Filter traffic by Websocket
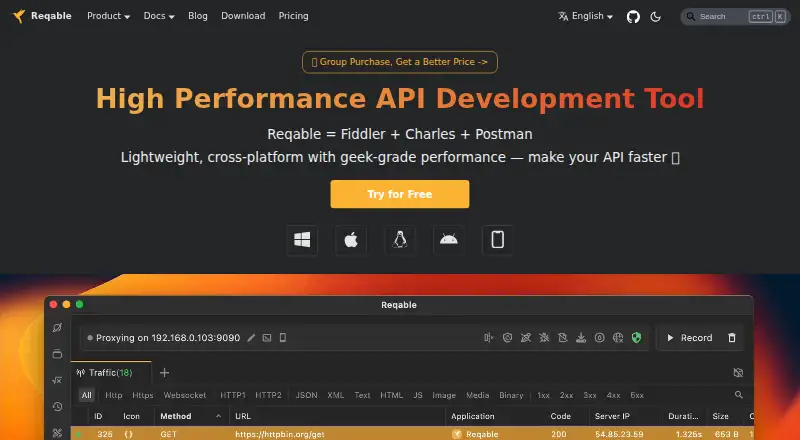This screenshot has height=440, width=800. point(185,395)
